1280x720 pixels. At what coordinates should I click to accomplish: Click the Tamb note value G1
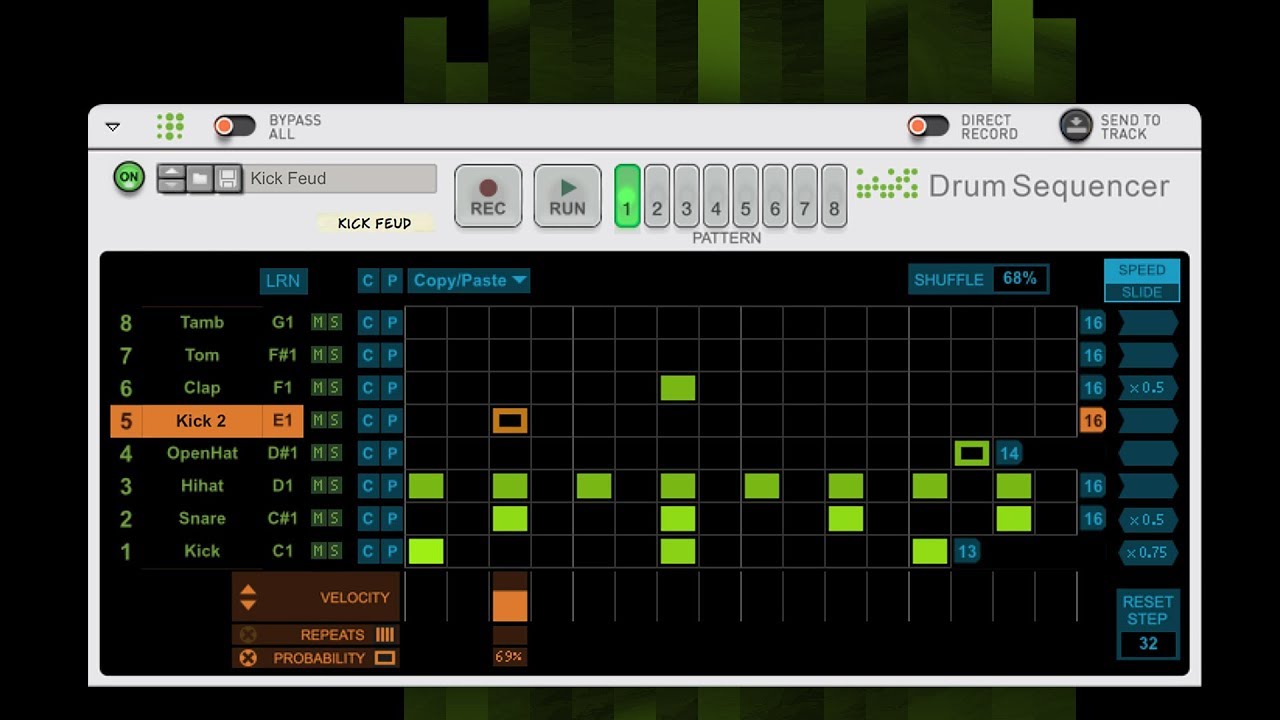283,322
